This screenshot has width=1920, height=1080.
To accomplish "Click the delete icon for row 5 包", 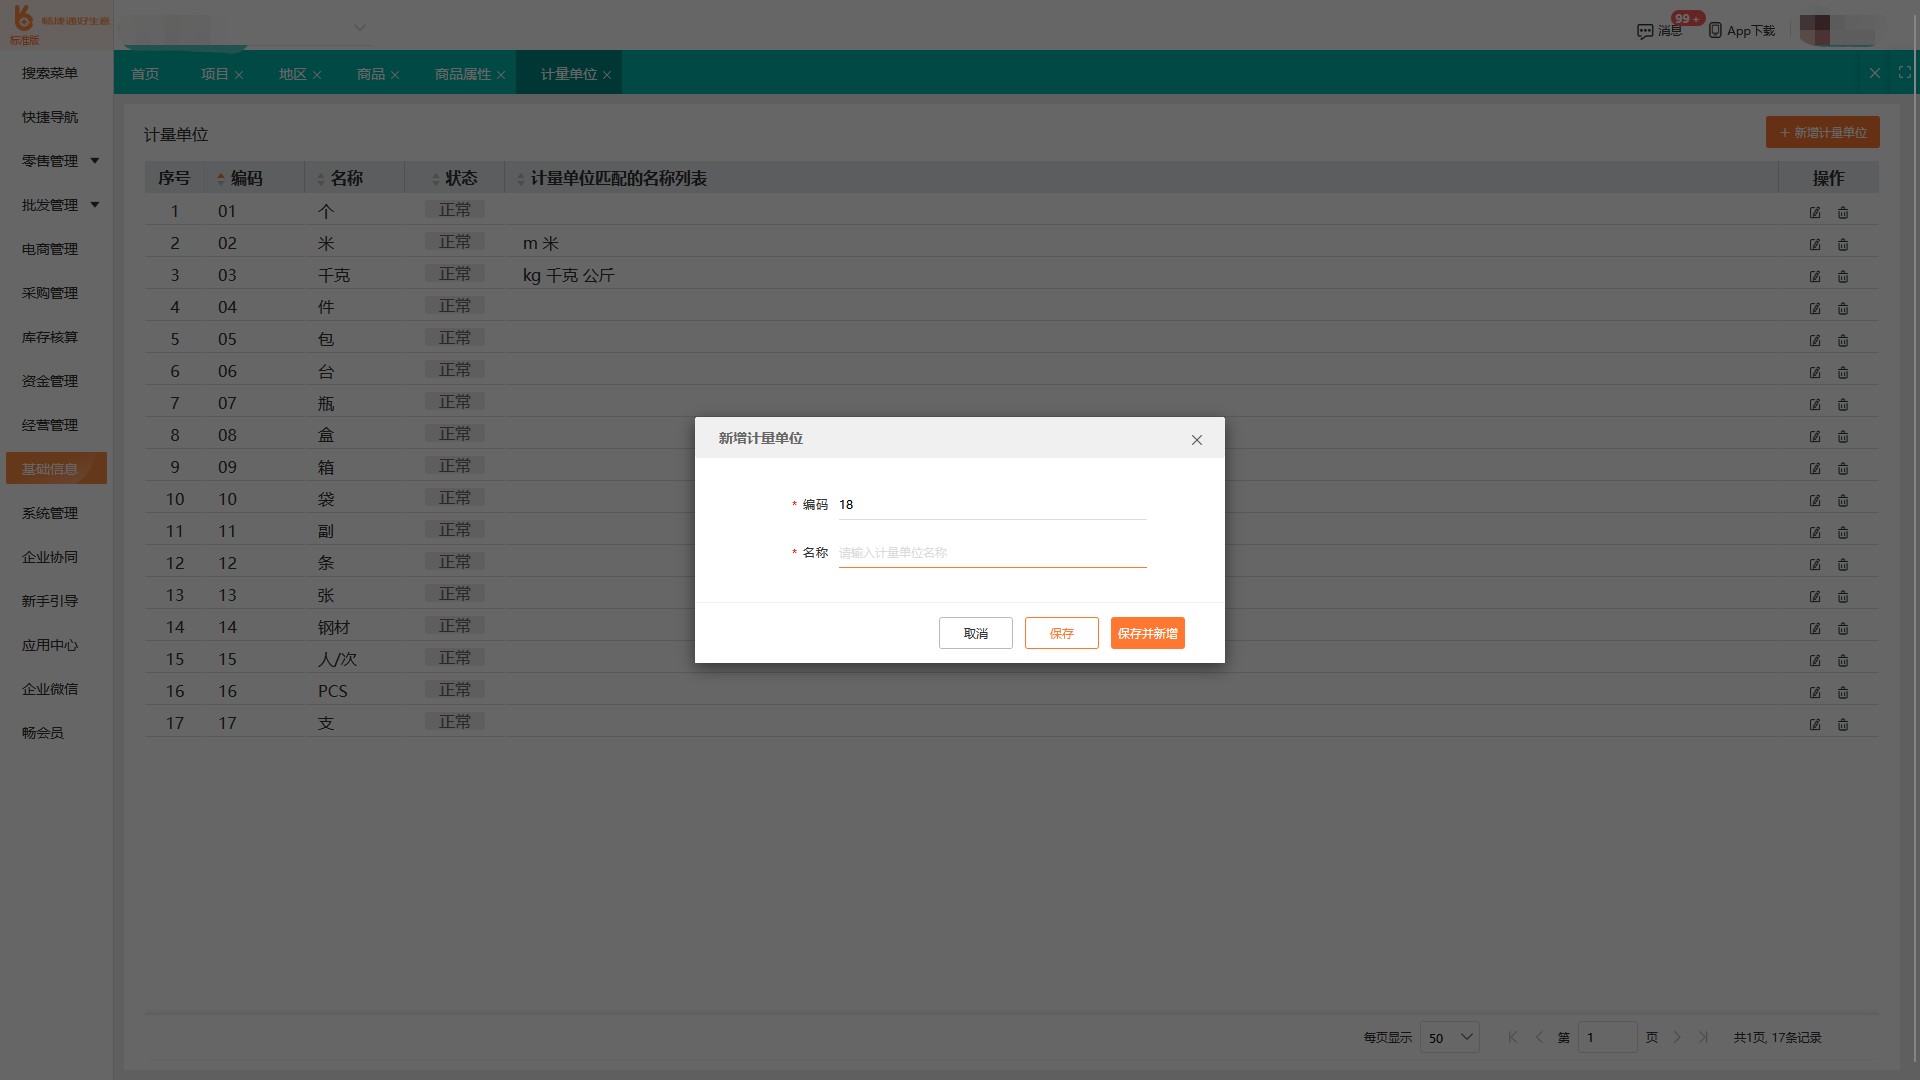I will 1844,339.
